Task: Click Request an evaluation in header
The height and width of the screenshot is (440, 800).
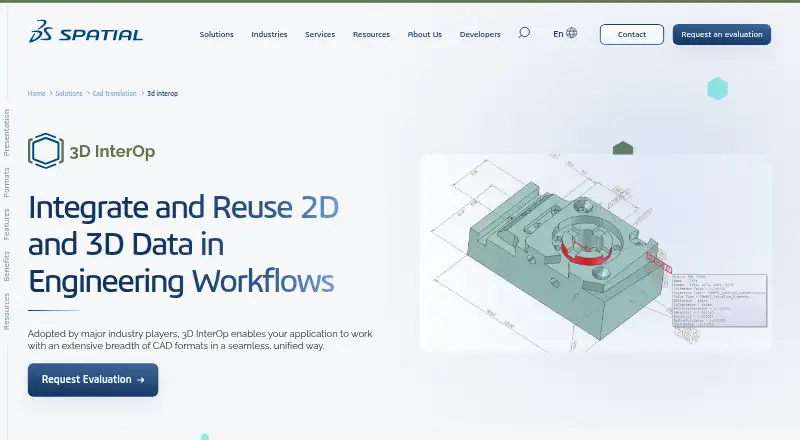Action: coord(721,34)
